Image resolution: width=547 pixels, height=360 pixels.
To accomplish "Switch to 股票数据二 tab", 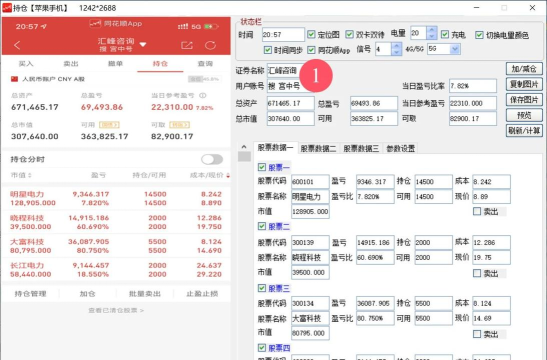I will 319,148.
